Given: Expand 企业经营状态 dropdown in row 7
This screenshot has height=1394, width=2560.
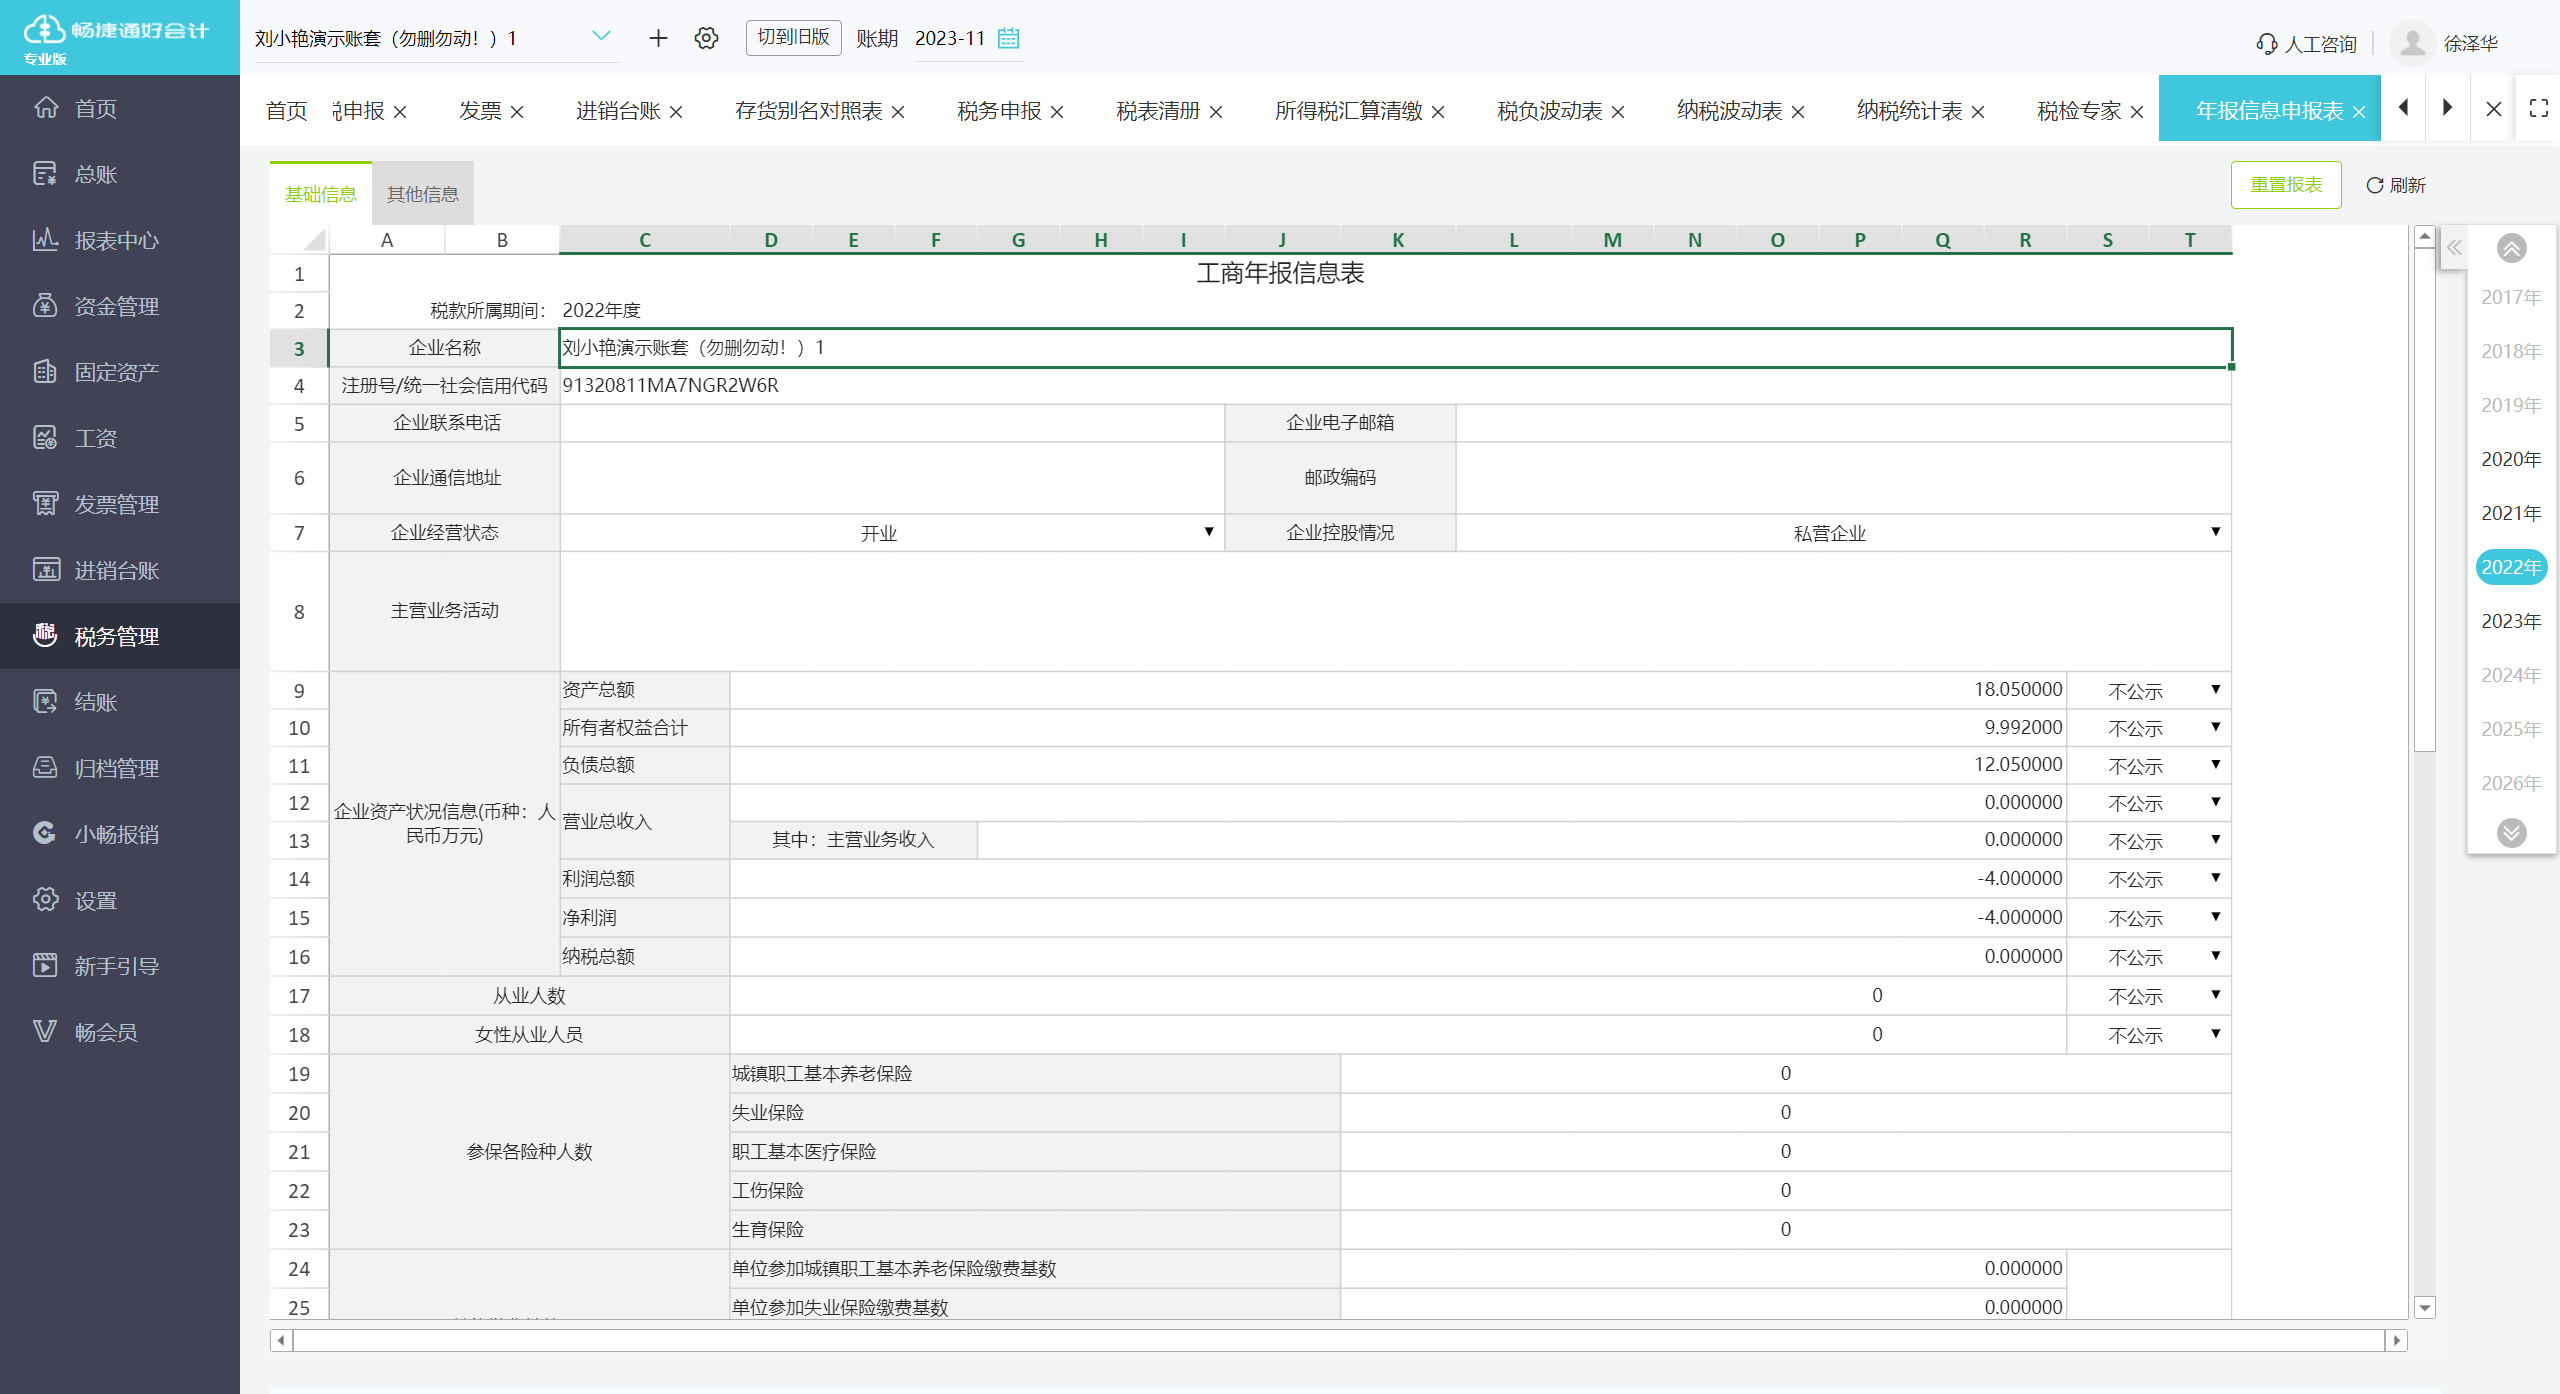Looking at the screenshot, I should pos(1210,530).
